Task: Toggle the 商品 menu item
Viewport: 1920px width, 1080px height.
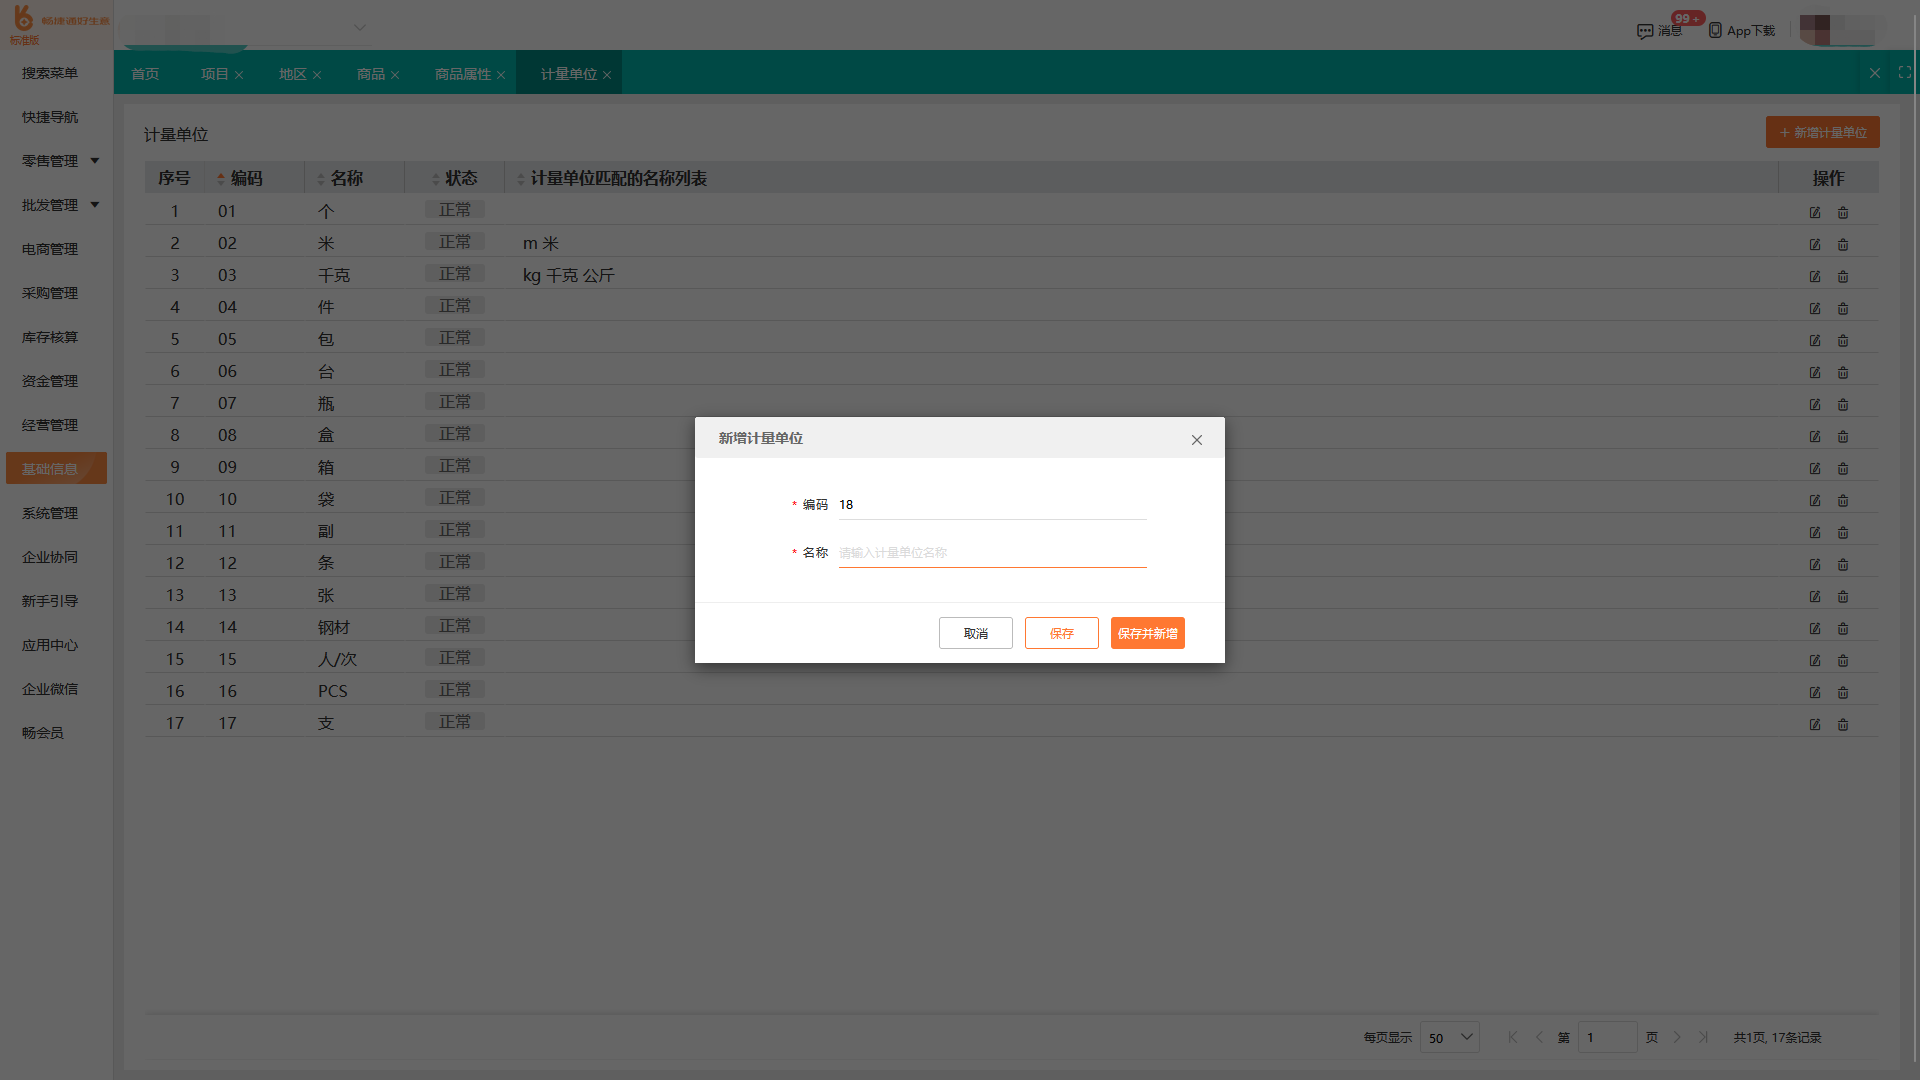Action: point(373,74)
